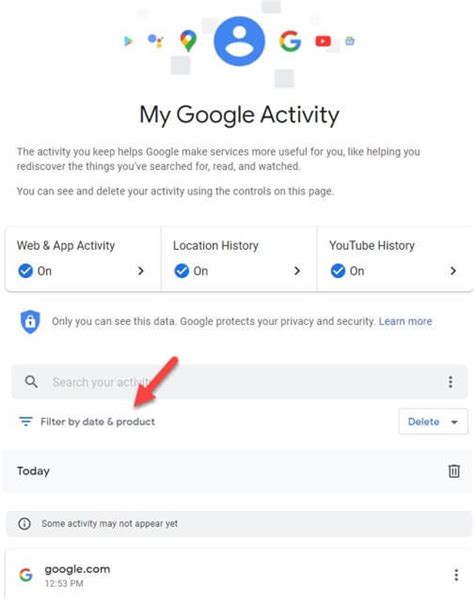
Task: Open search bar three-dot menu
Action: (x=450, y=382)
